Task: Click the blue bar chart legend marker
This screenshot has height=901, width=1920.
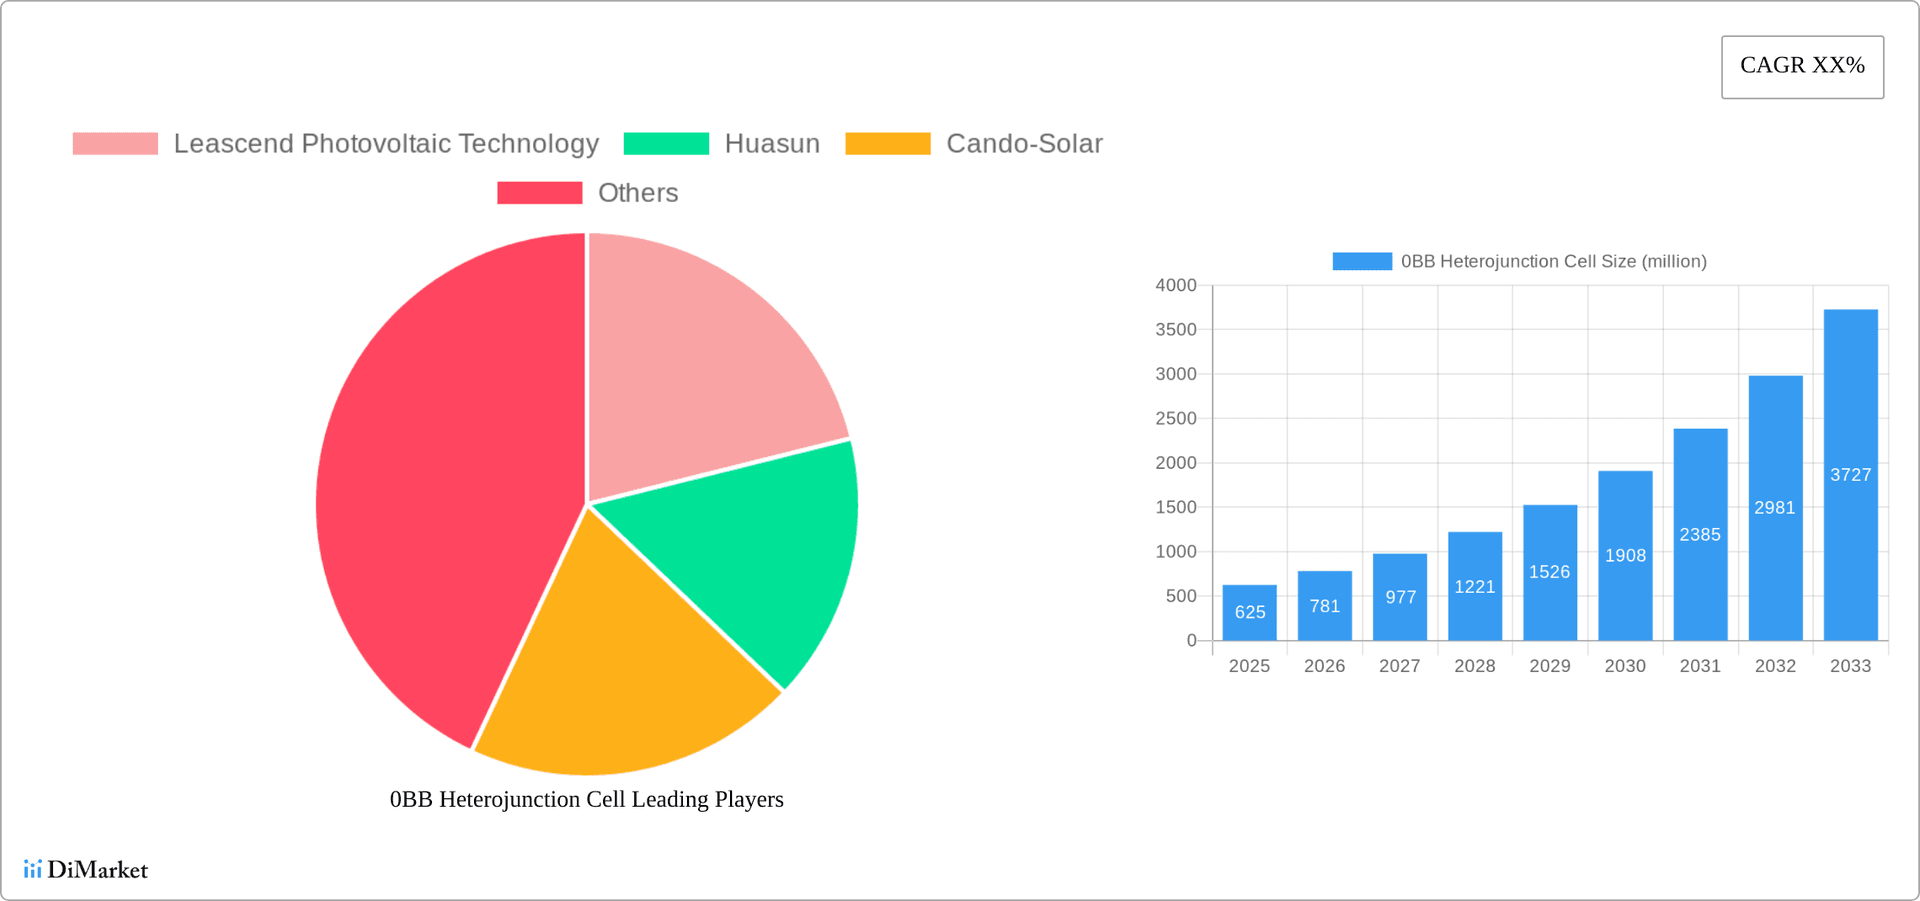Action: pyautogui.click(x=1360, y=260)
